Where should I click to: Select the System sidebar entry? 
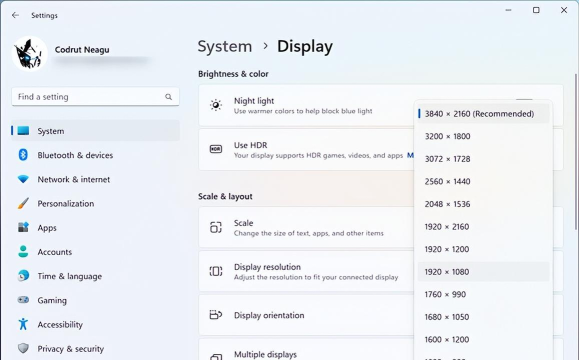[x=95, y=131]
